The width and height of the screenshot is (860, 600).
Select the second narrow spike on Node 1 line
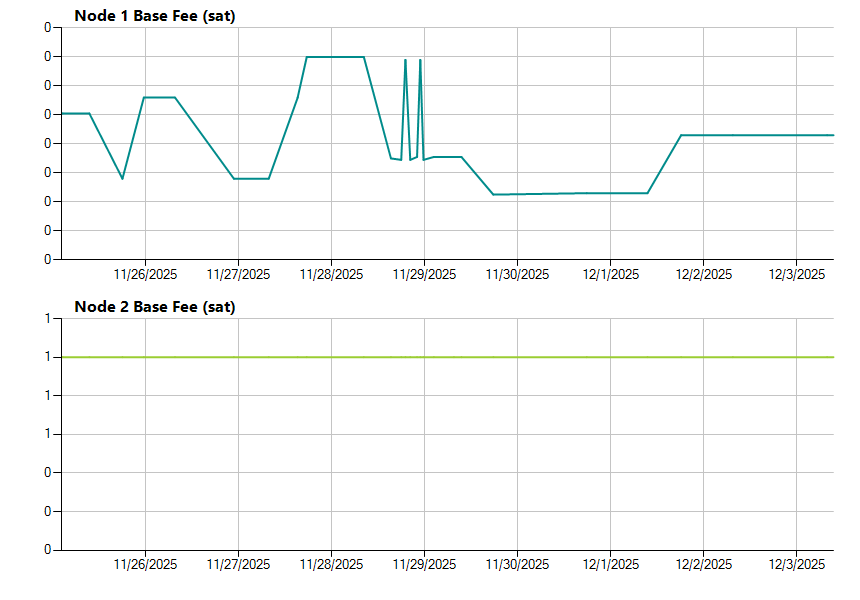pos(420,61)
